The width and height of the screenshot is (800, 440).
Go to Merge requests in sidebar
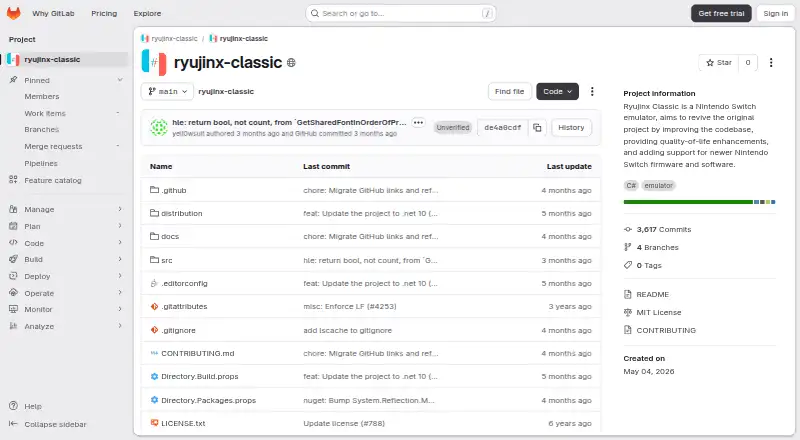pos(53,146)
